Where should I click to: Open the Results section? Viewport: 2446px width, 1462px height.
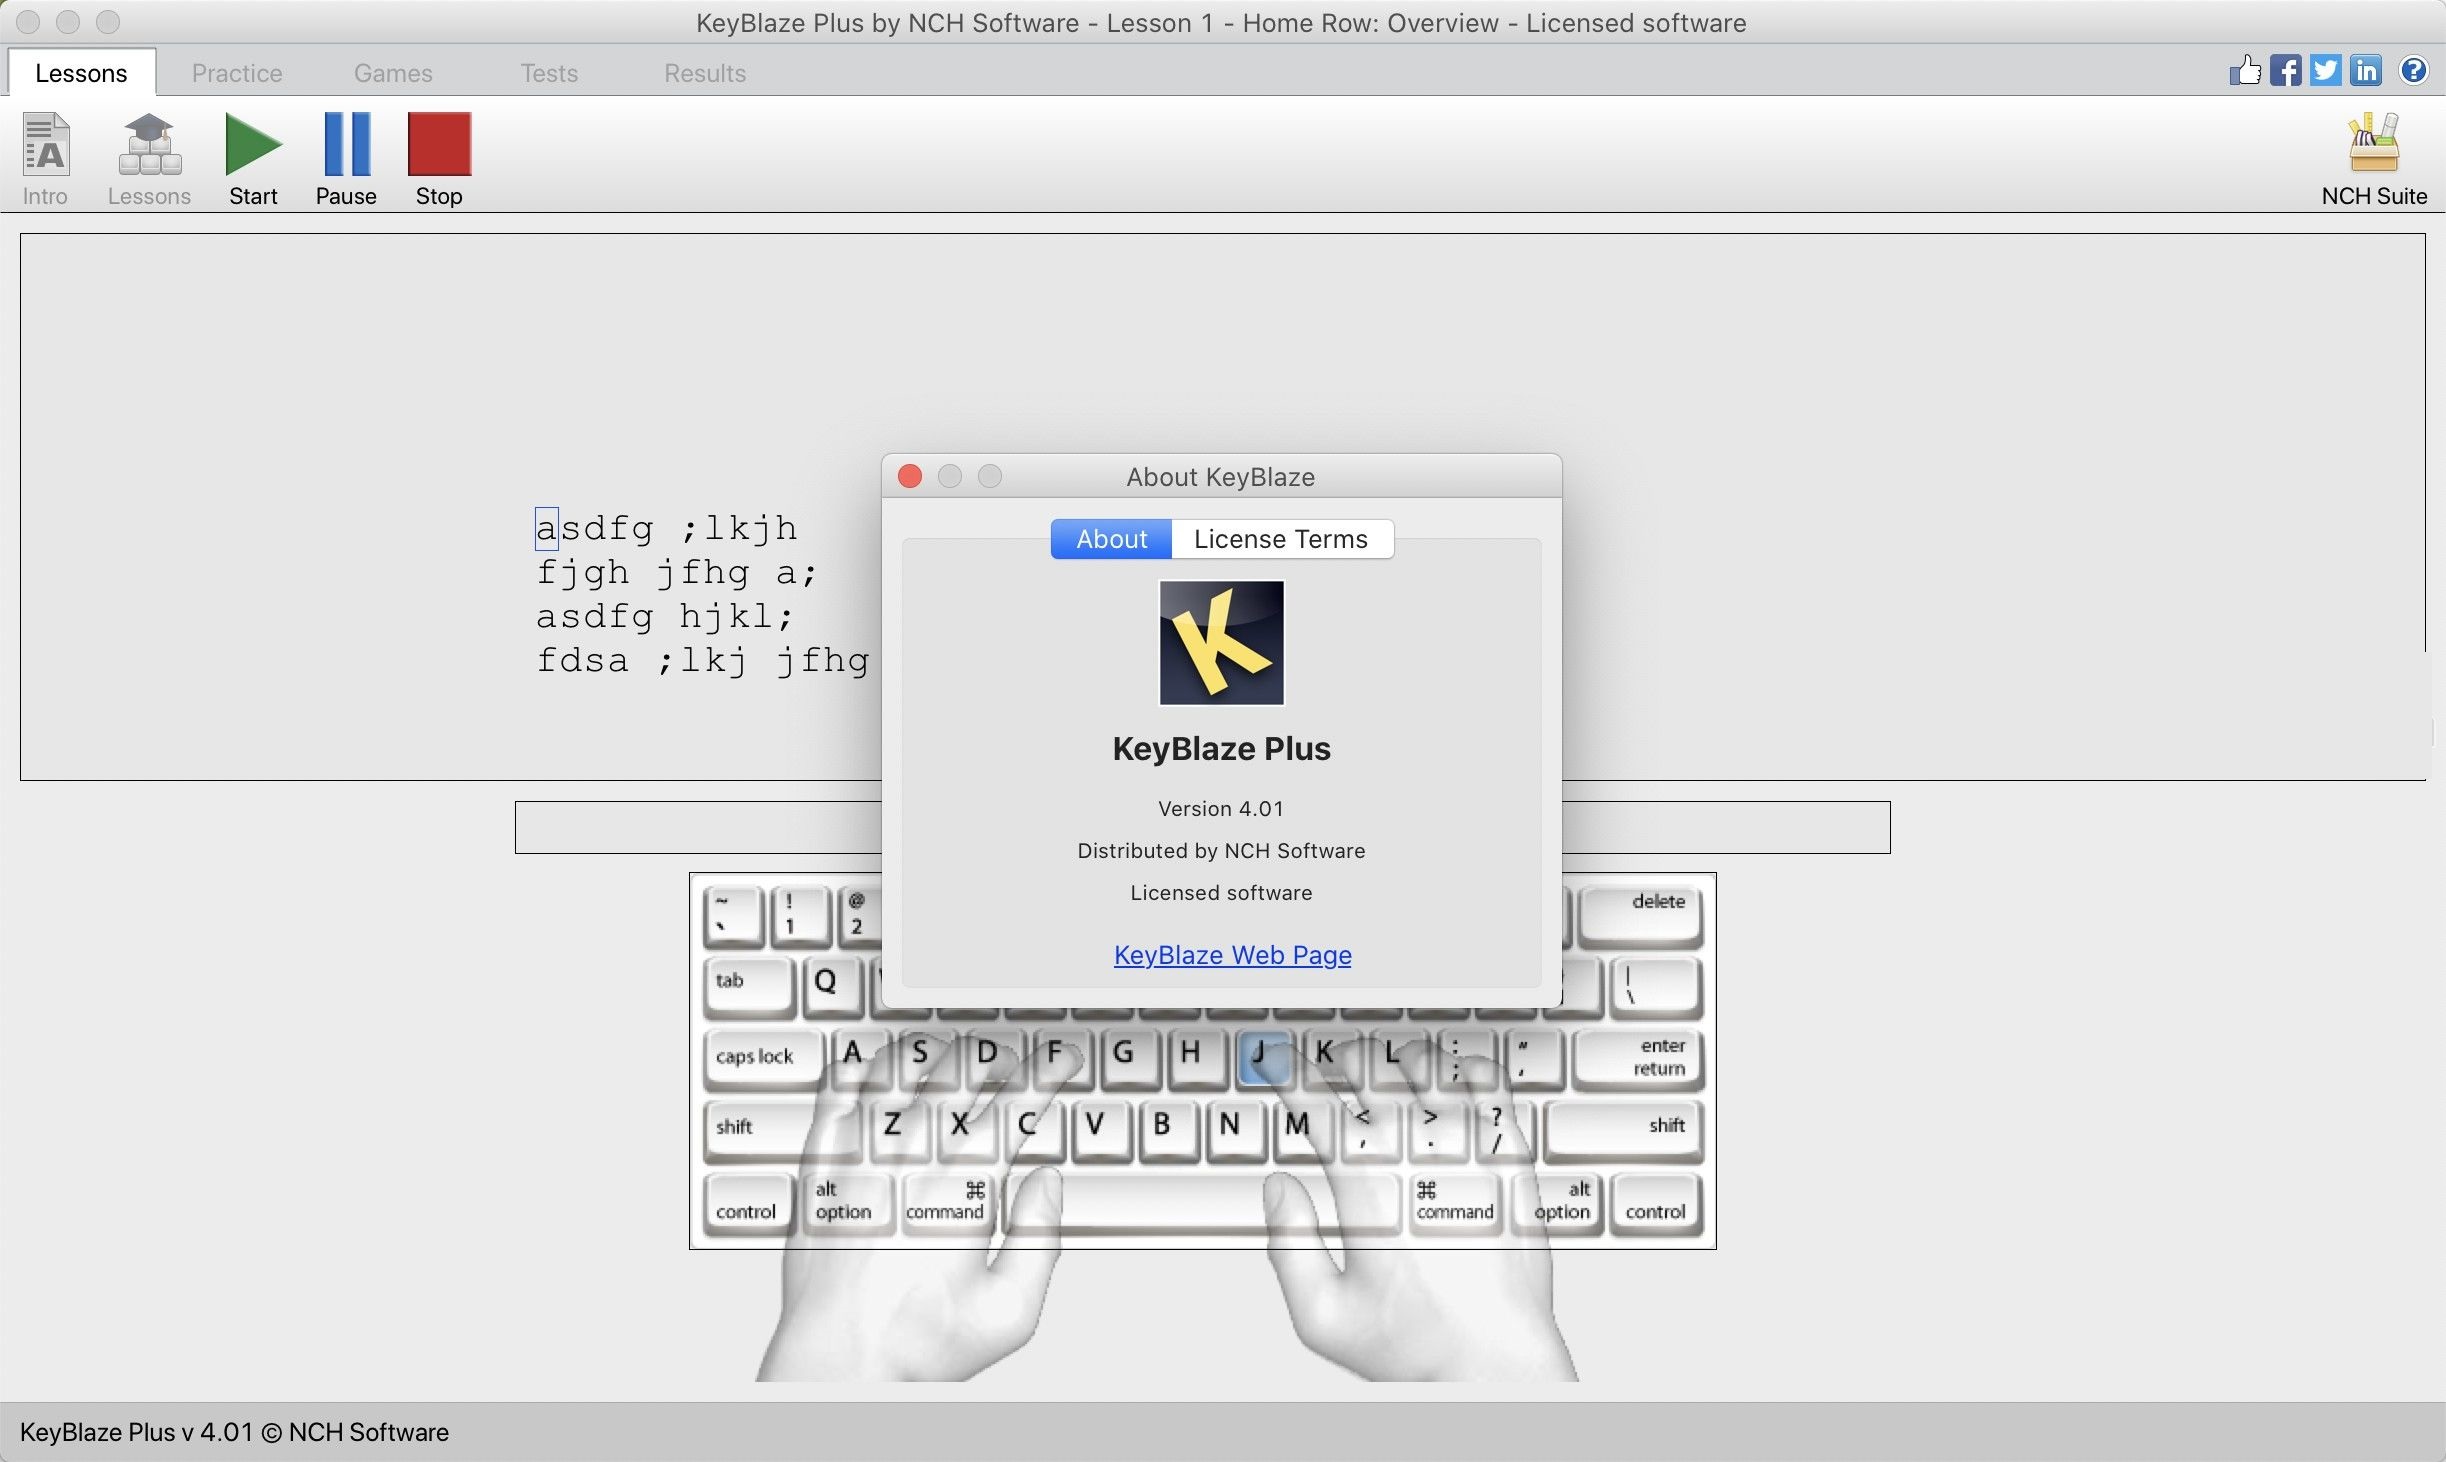point(704,72)
